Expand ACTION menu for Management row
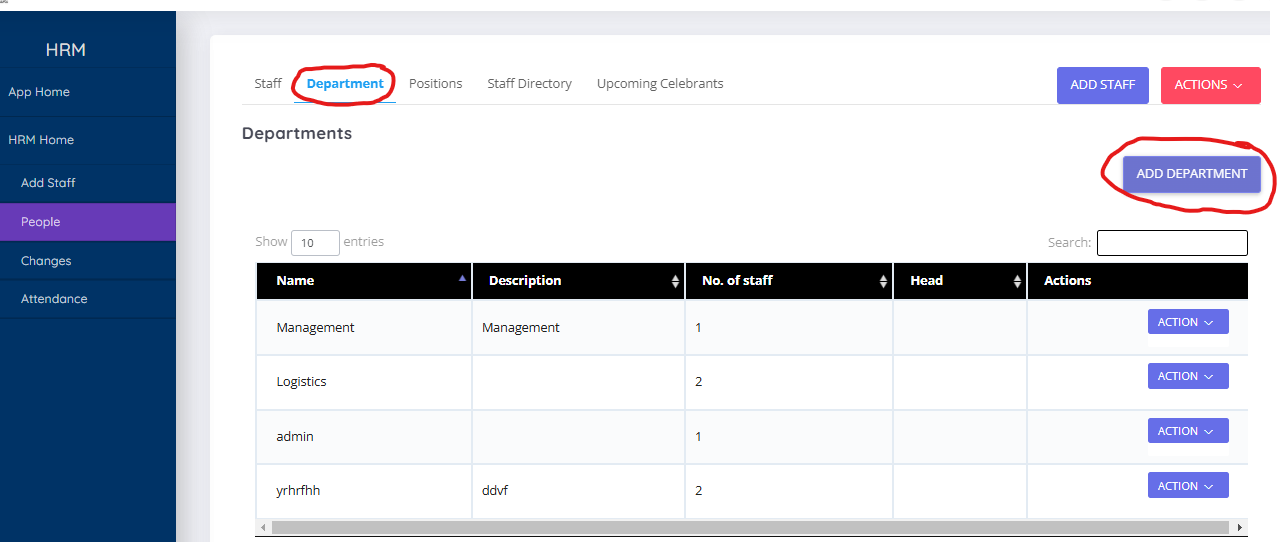Screen dimensions: 1278x542 (1187, 322)
